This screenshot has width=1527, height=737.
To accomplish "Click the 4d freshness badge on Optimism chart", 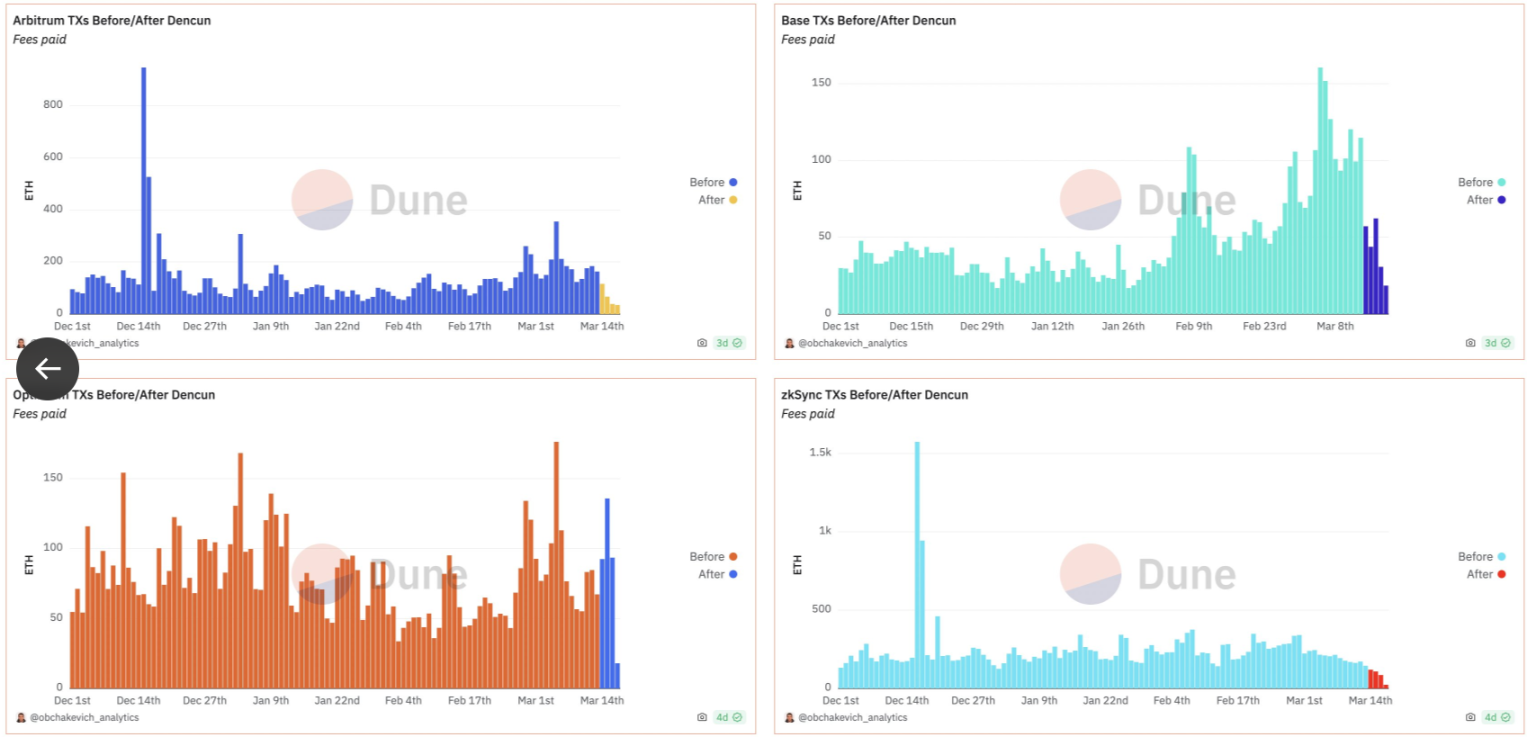I will [x=728, y=717].
